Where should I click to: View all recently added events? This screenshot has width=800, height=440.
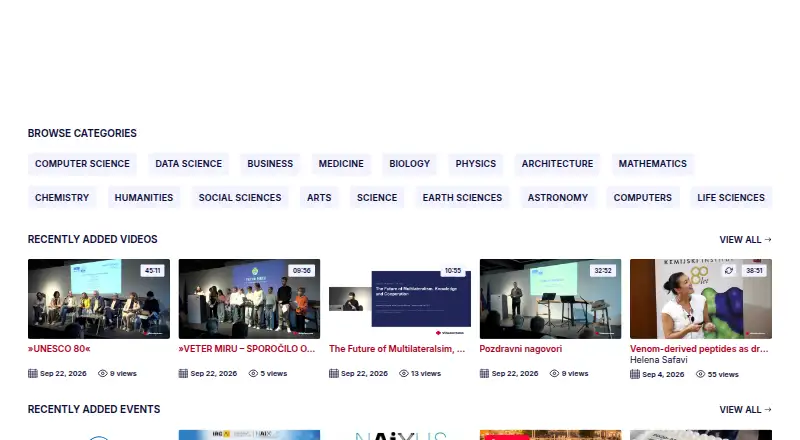coord(745,410)
